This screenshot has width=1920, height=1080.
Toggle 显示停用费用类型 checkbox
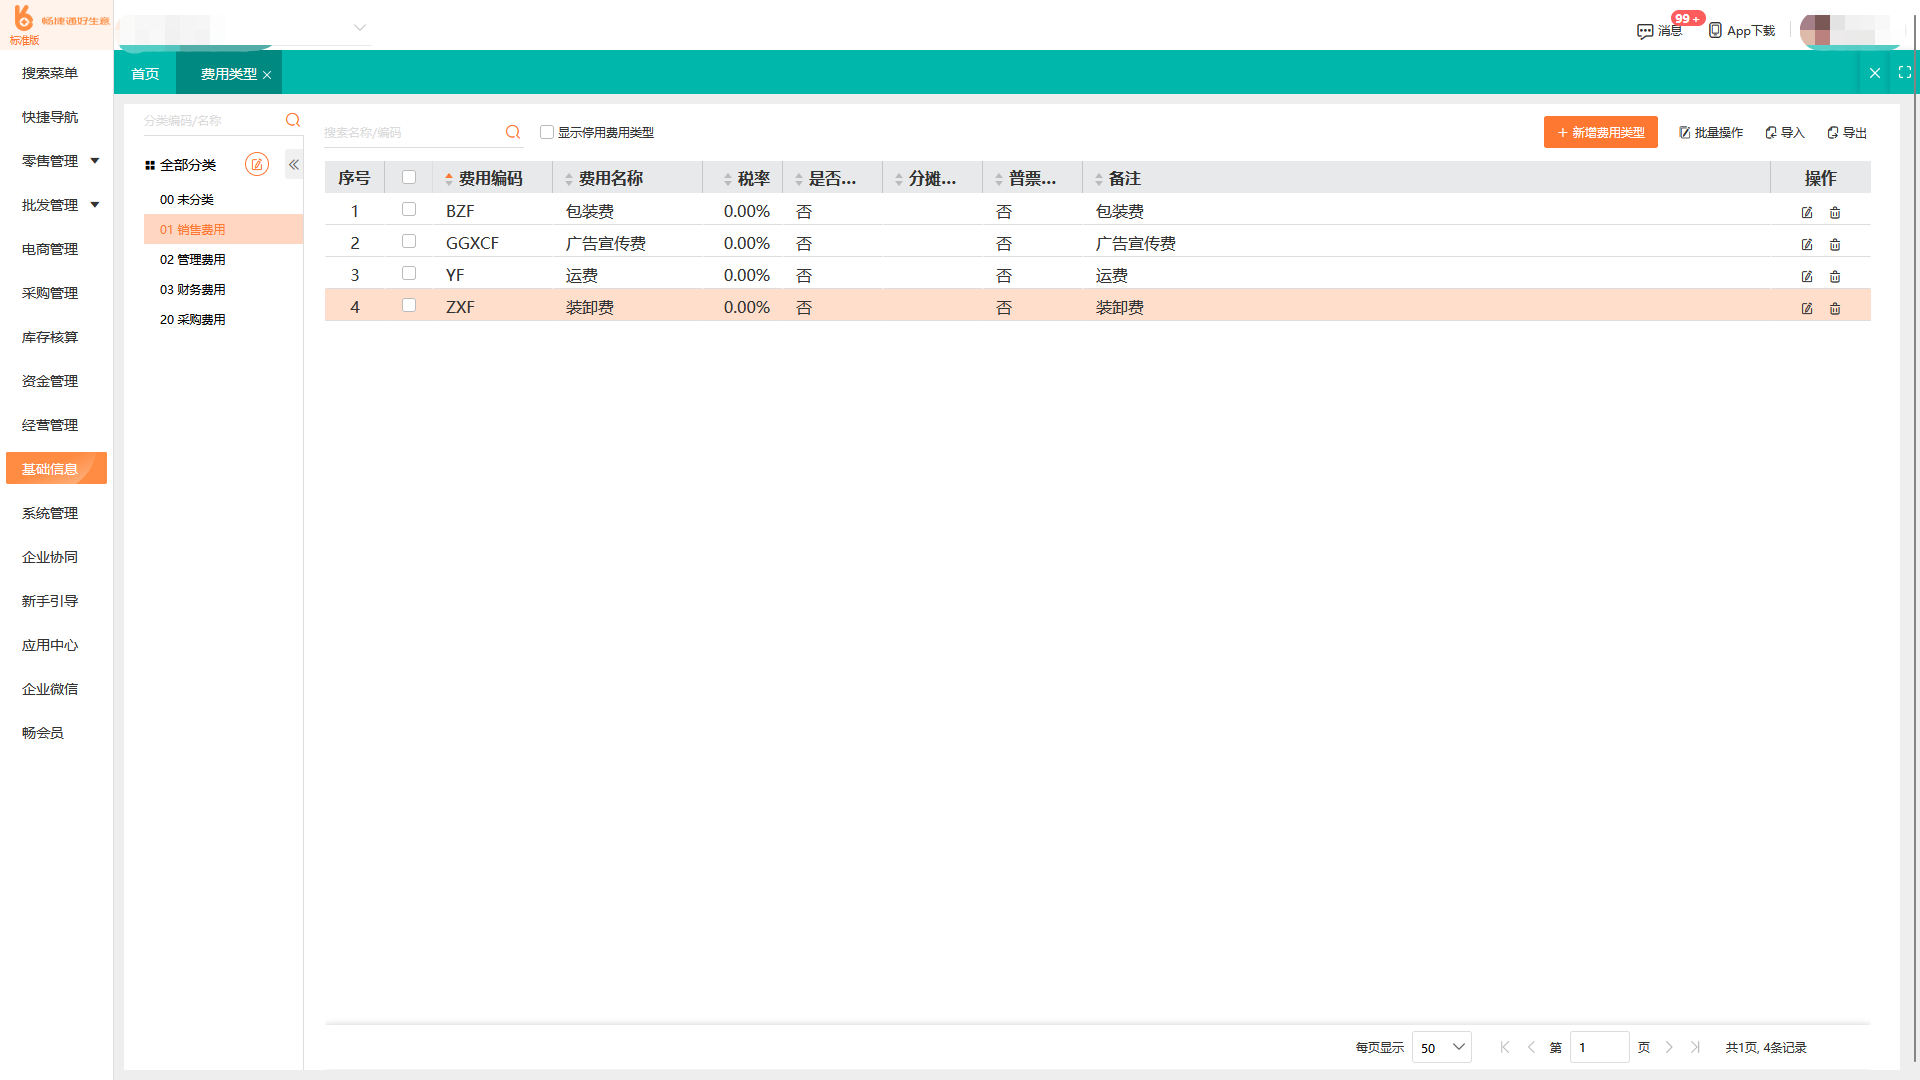click(x=546, y=132)
